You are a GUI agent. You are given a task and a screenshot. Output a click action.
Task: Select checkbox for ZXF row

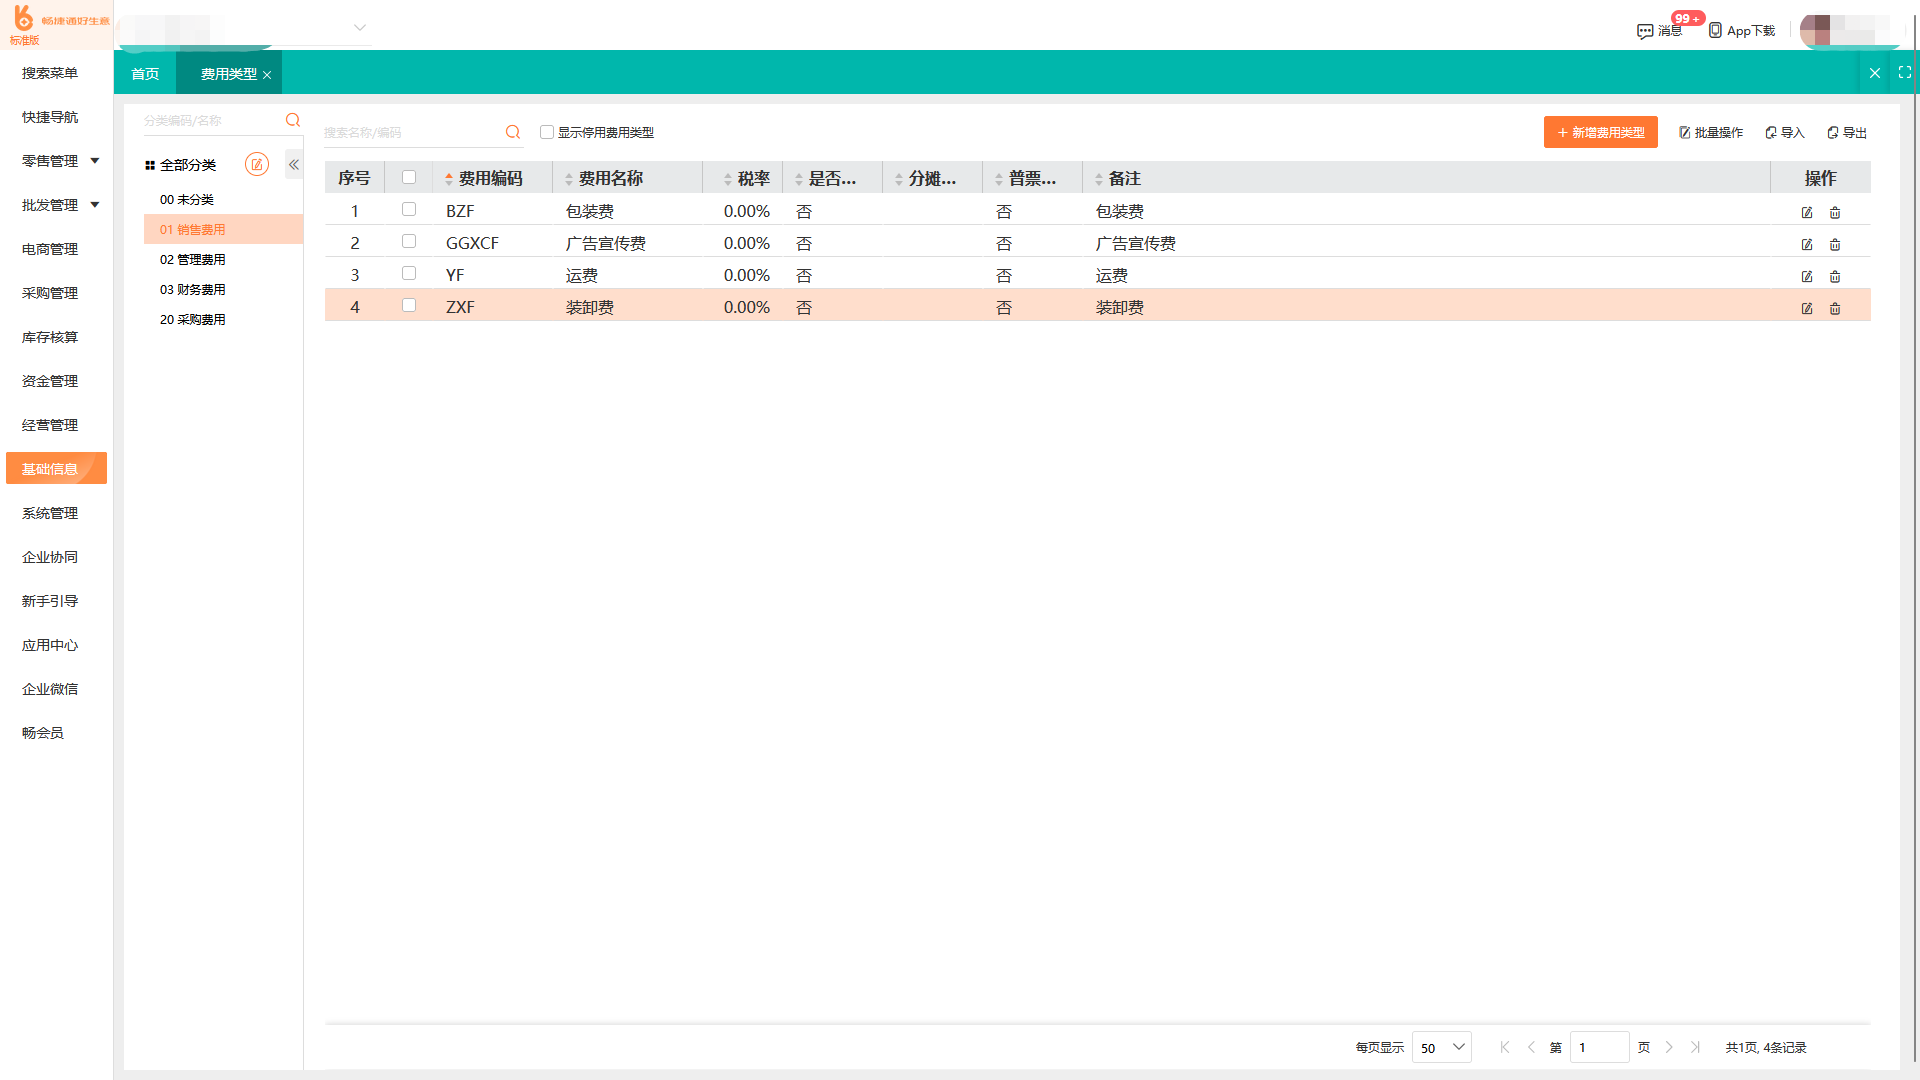pyautogui.click(x=409, y=306)
